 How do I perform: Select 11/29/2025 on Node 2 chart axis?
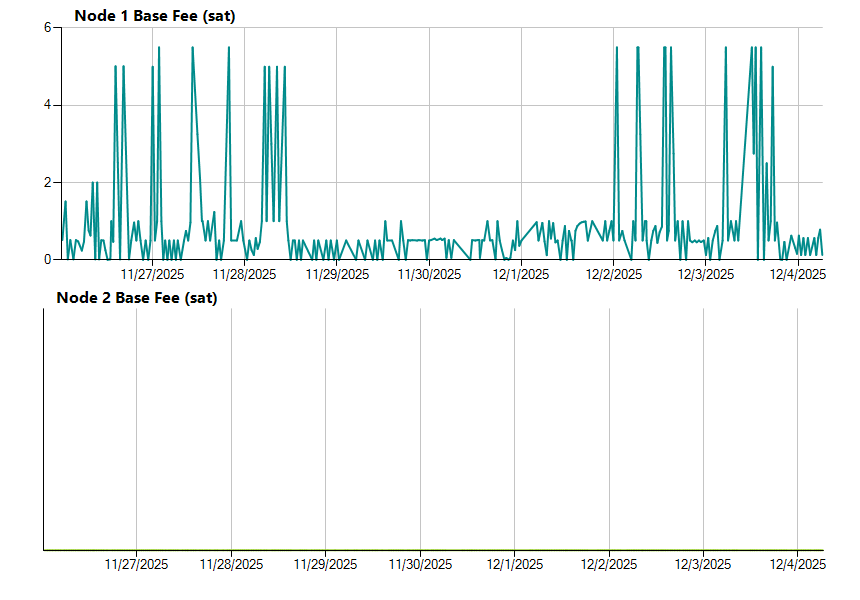click(325, 564)
